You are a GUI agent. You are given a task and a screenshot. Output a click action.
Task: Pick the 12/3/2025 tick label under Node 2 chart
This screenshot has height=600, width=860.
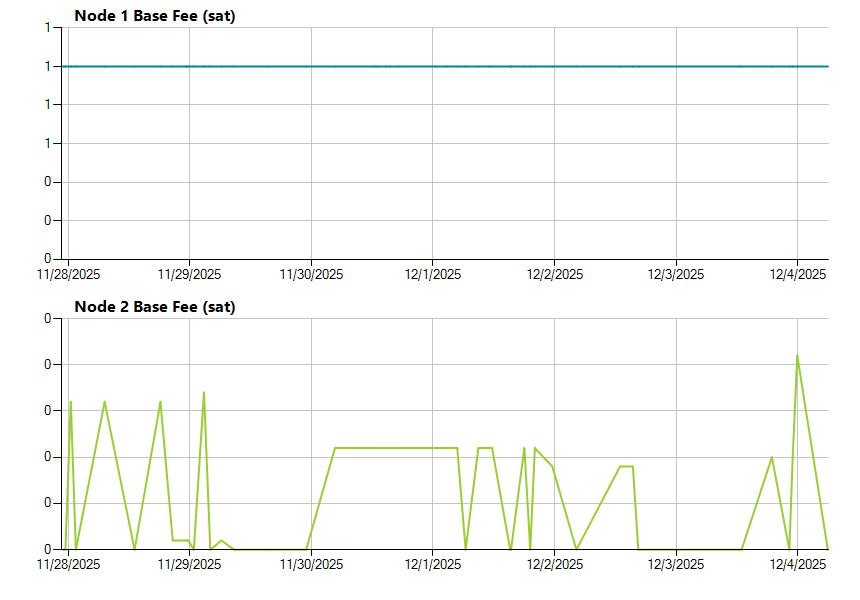tap(676, 565)
